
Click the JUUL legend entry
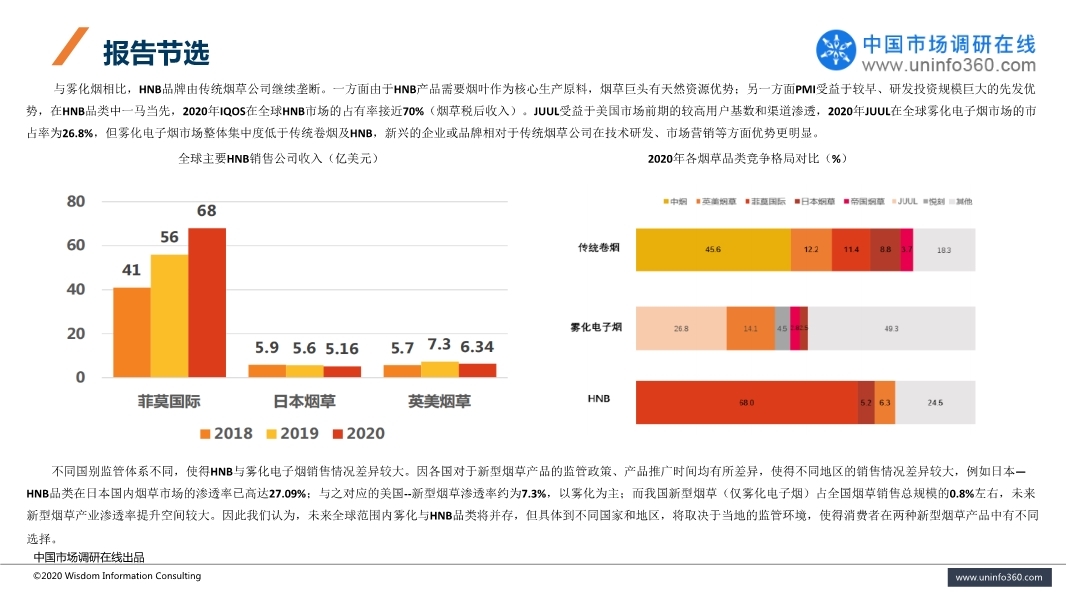point(906,201)
